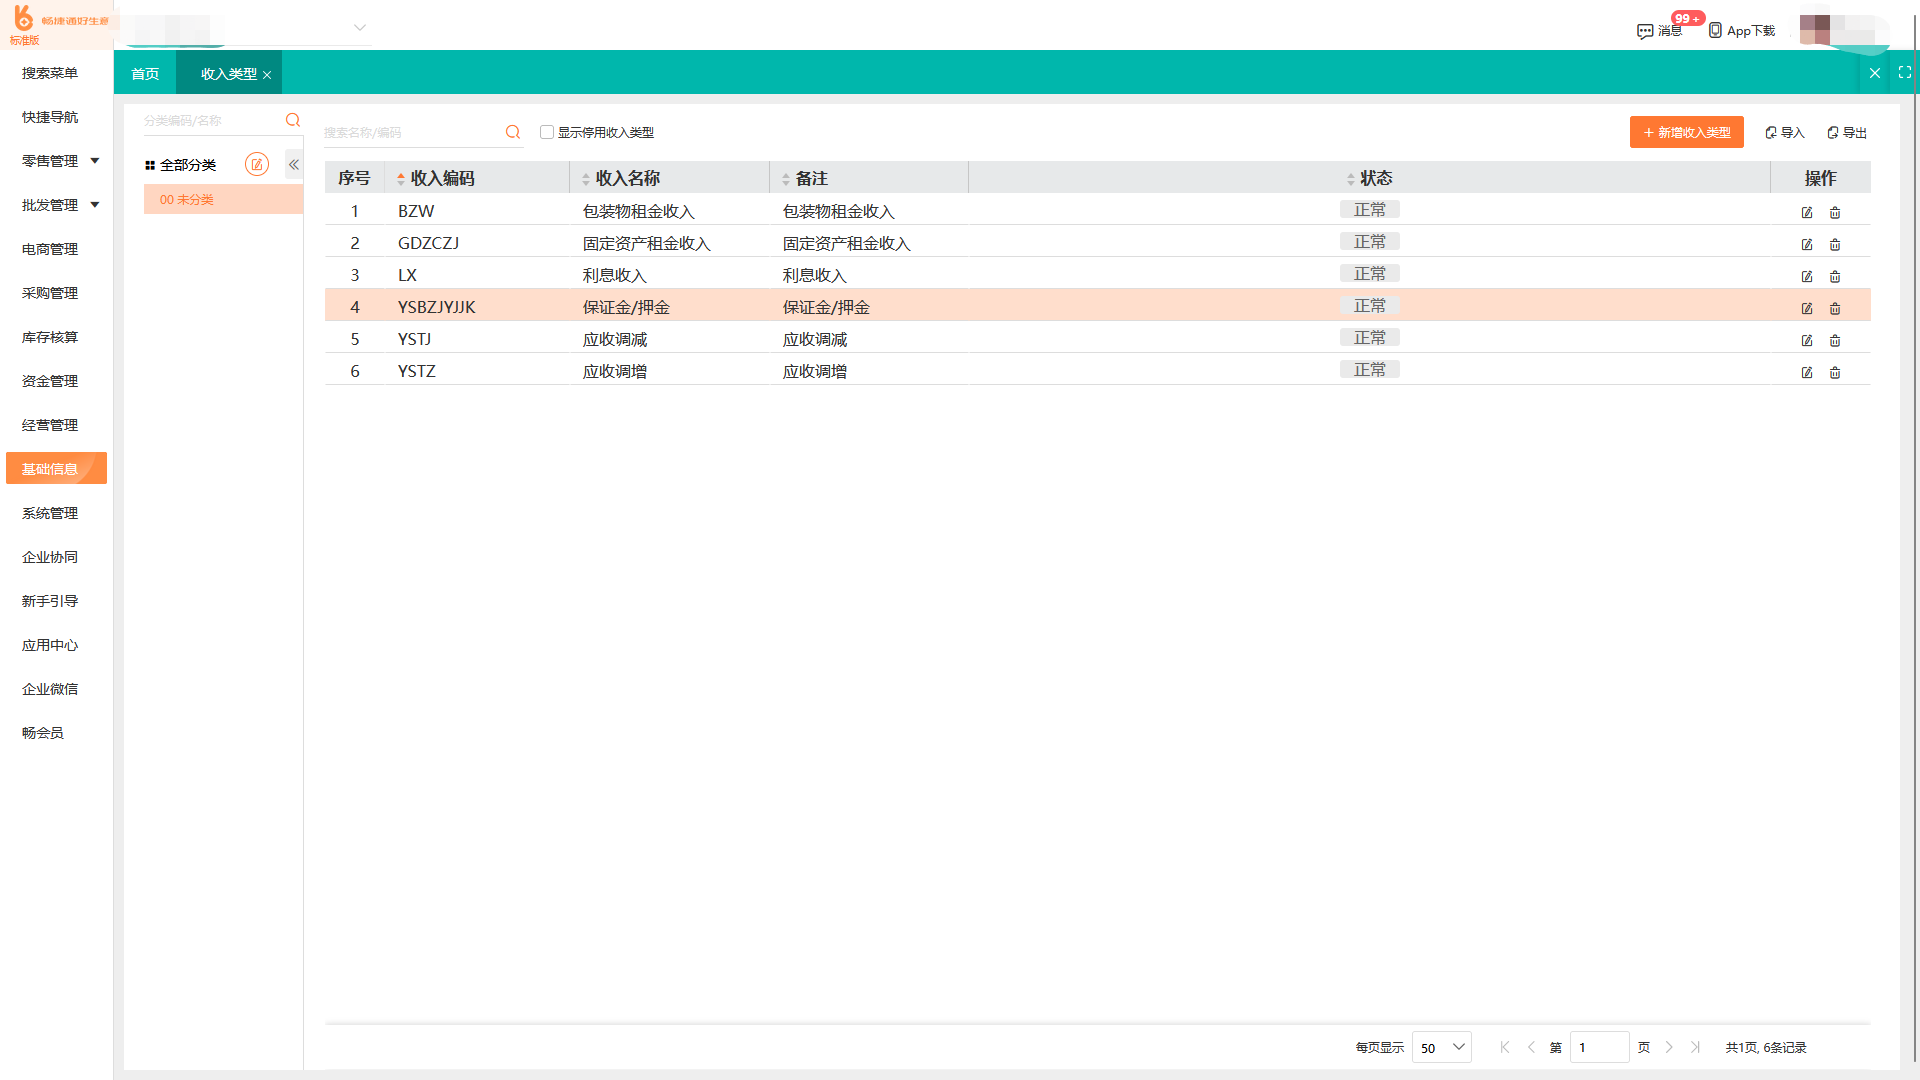Select page size 50 dropdown
The width and height of the screenshot is (1920, 1080).
[1441, 1047]
